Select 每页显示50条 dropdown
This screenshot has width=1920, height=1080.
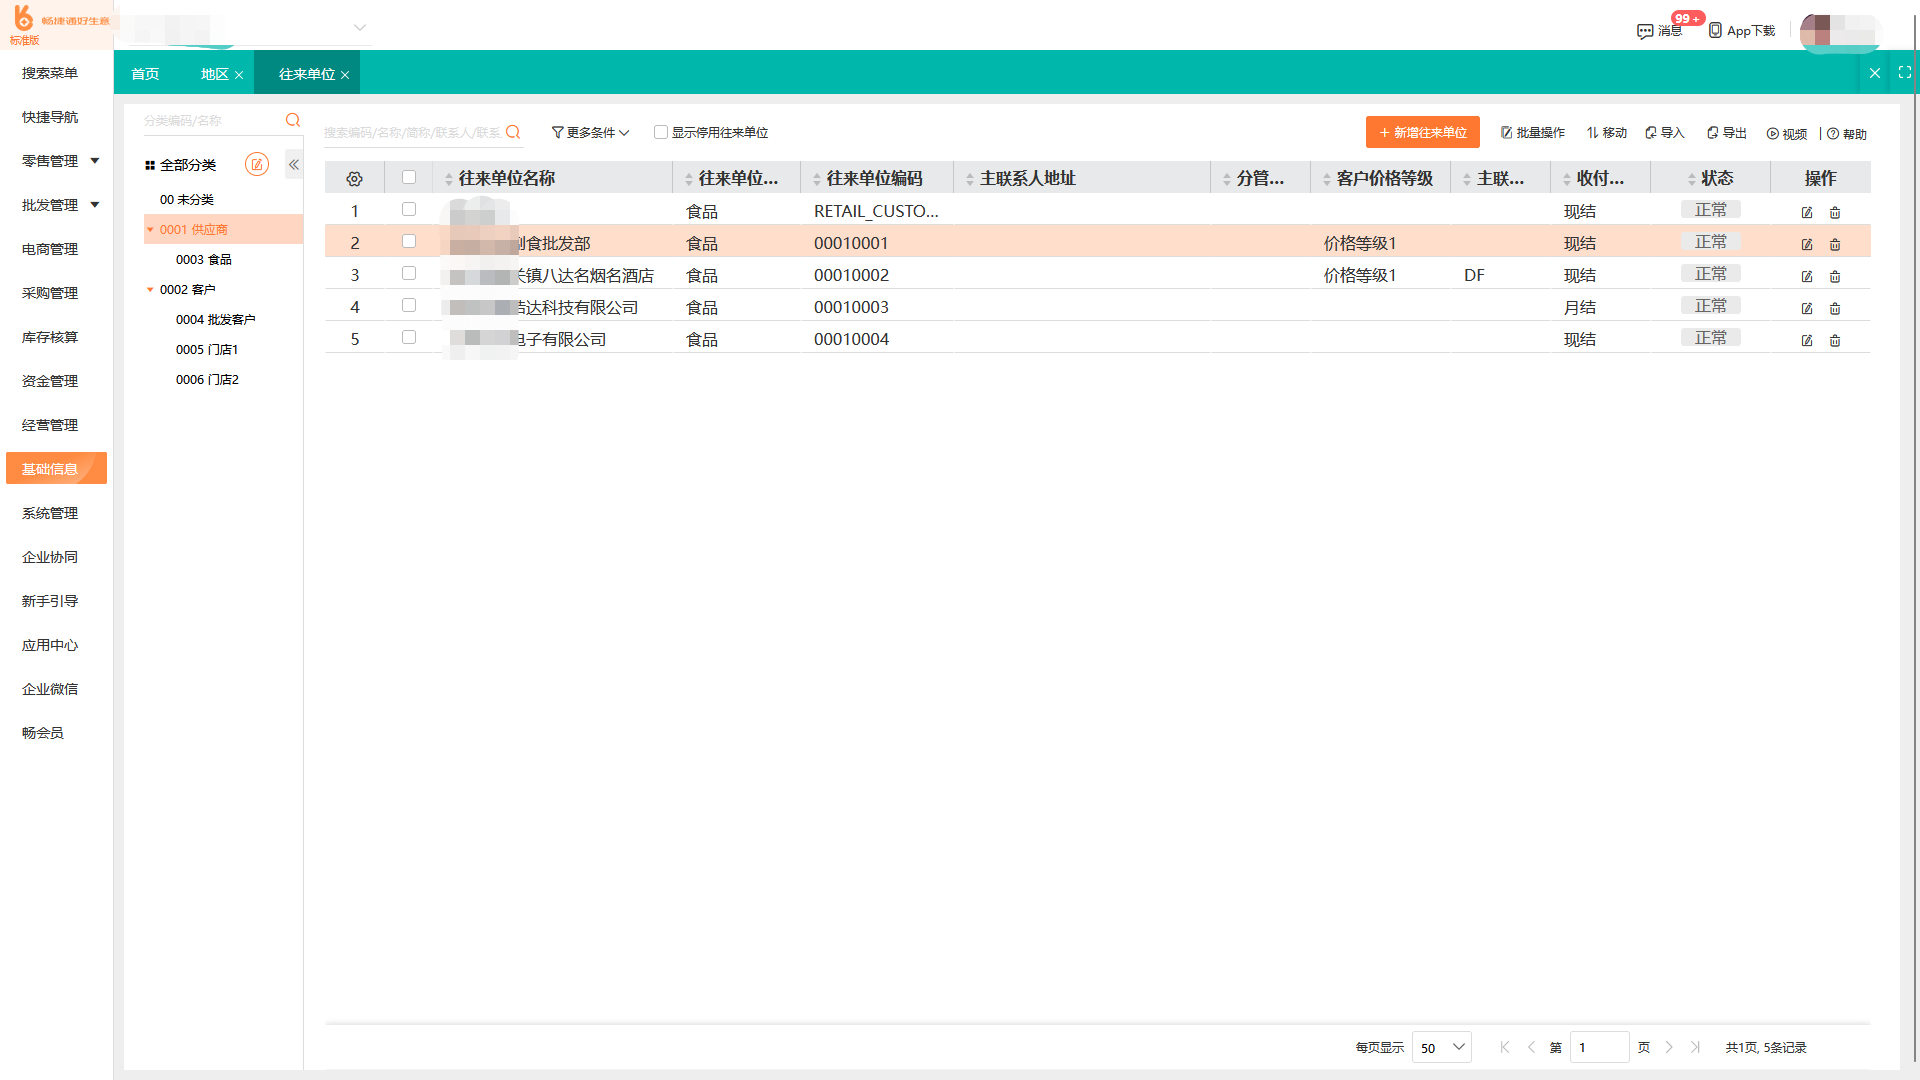coord(1439,1048)
